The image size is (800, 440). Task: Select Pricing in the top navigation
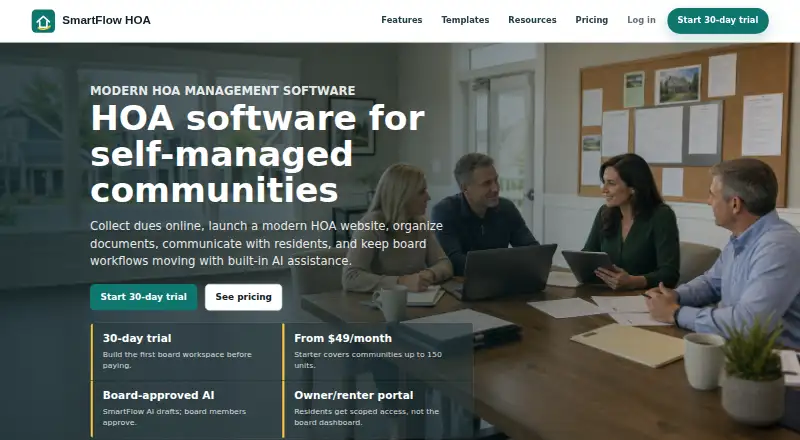point(591,20)
